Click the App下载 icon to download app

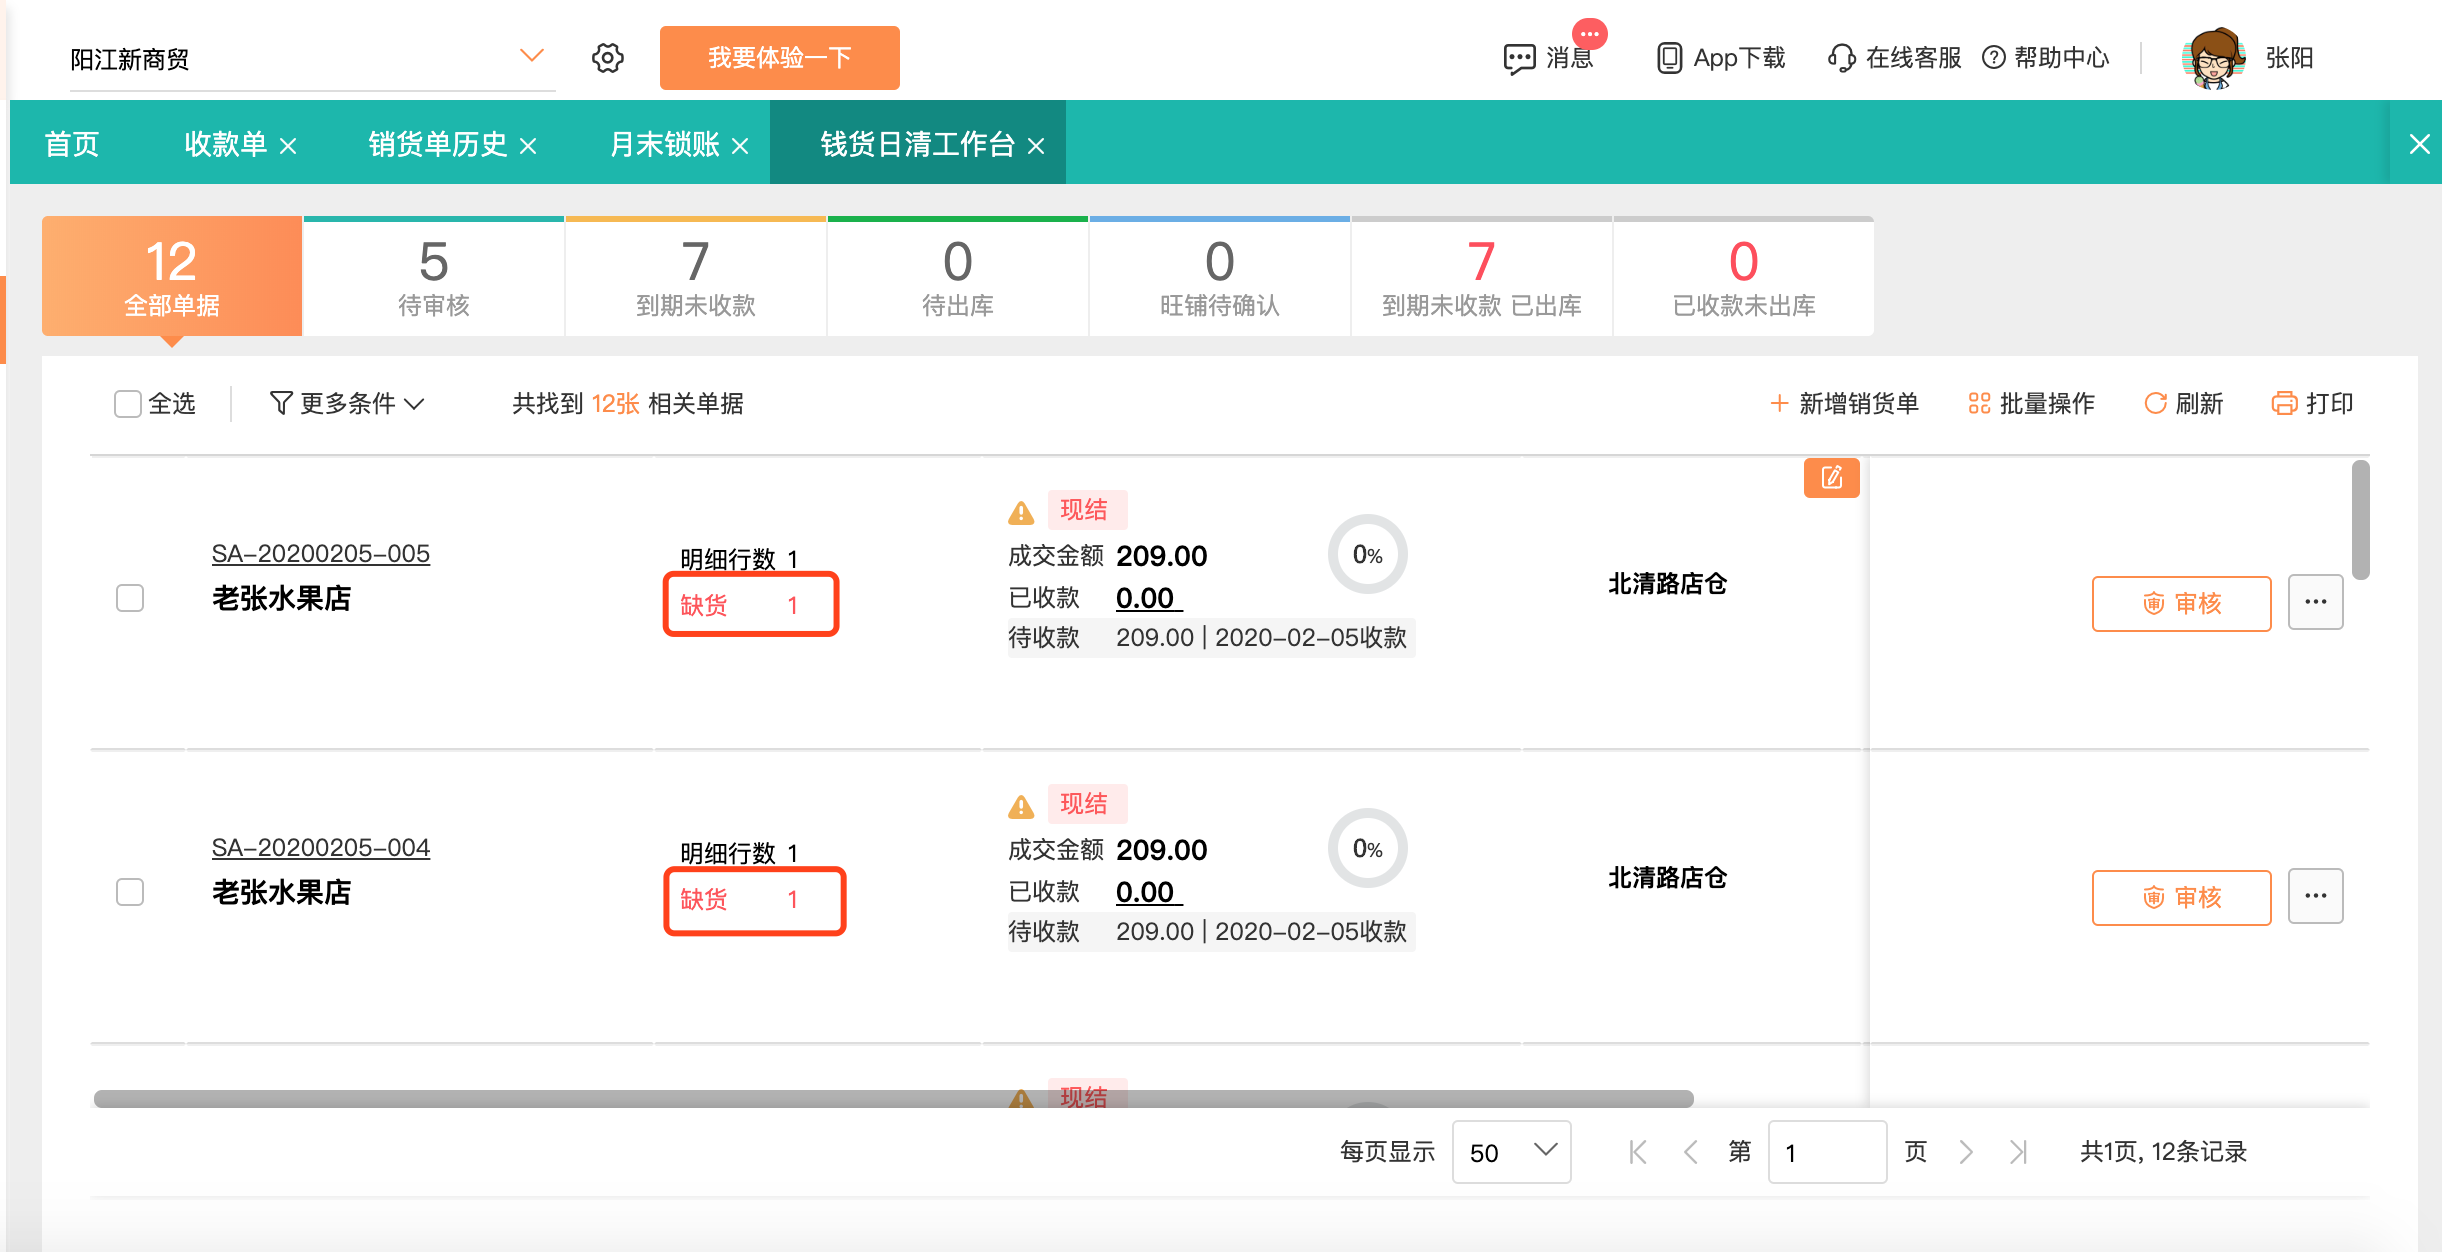pyautogui.click(x=1662, y=56)
